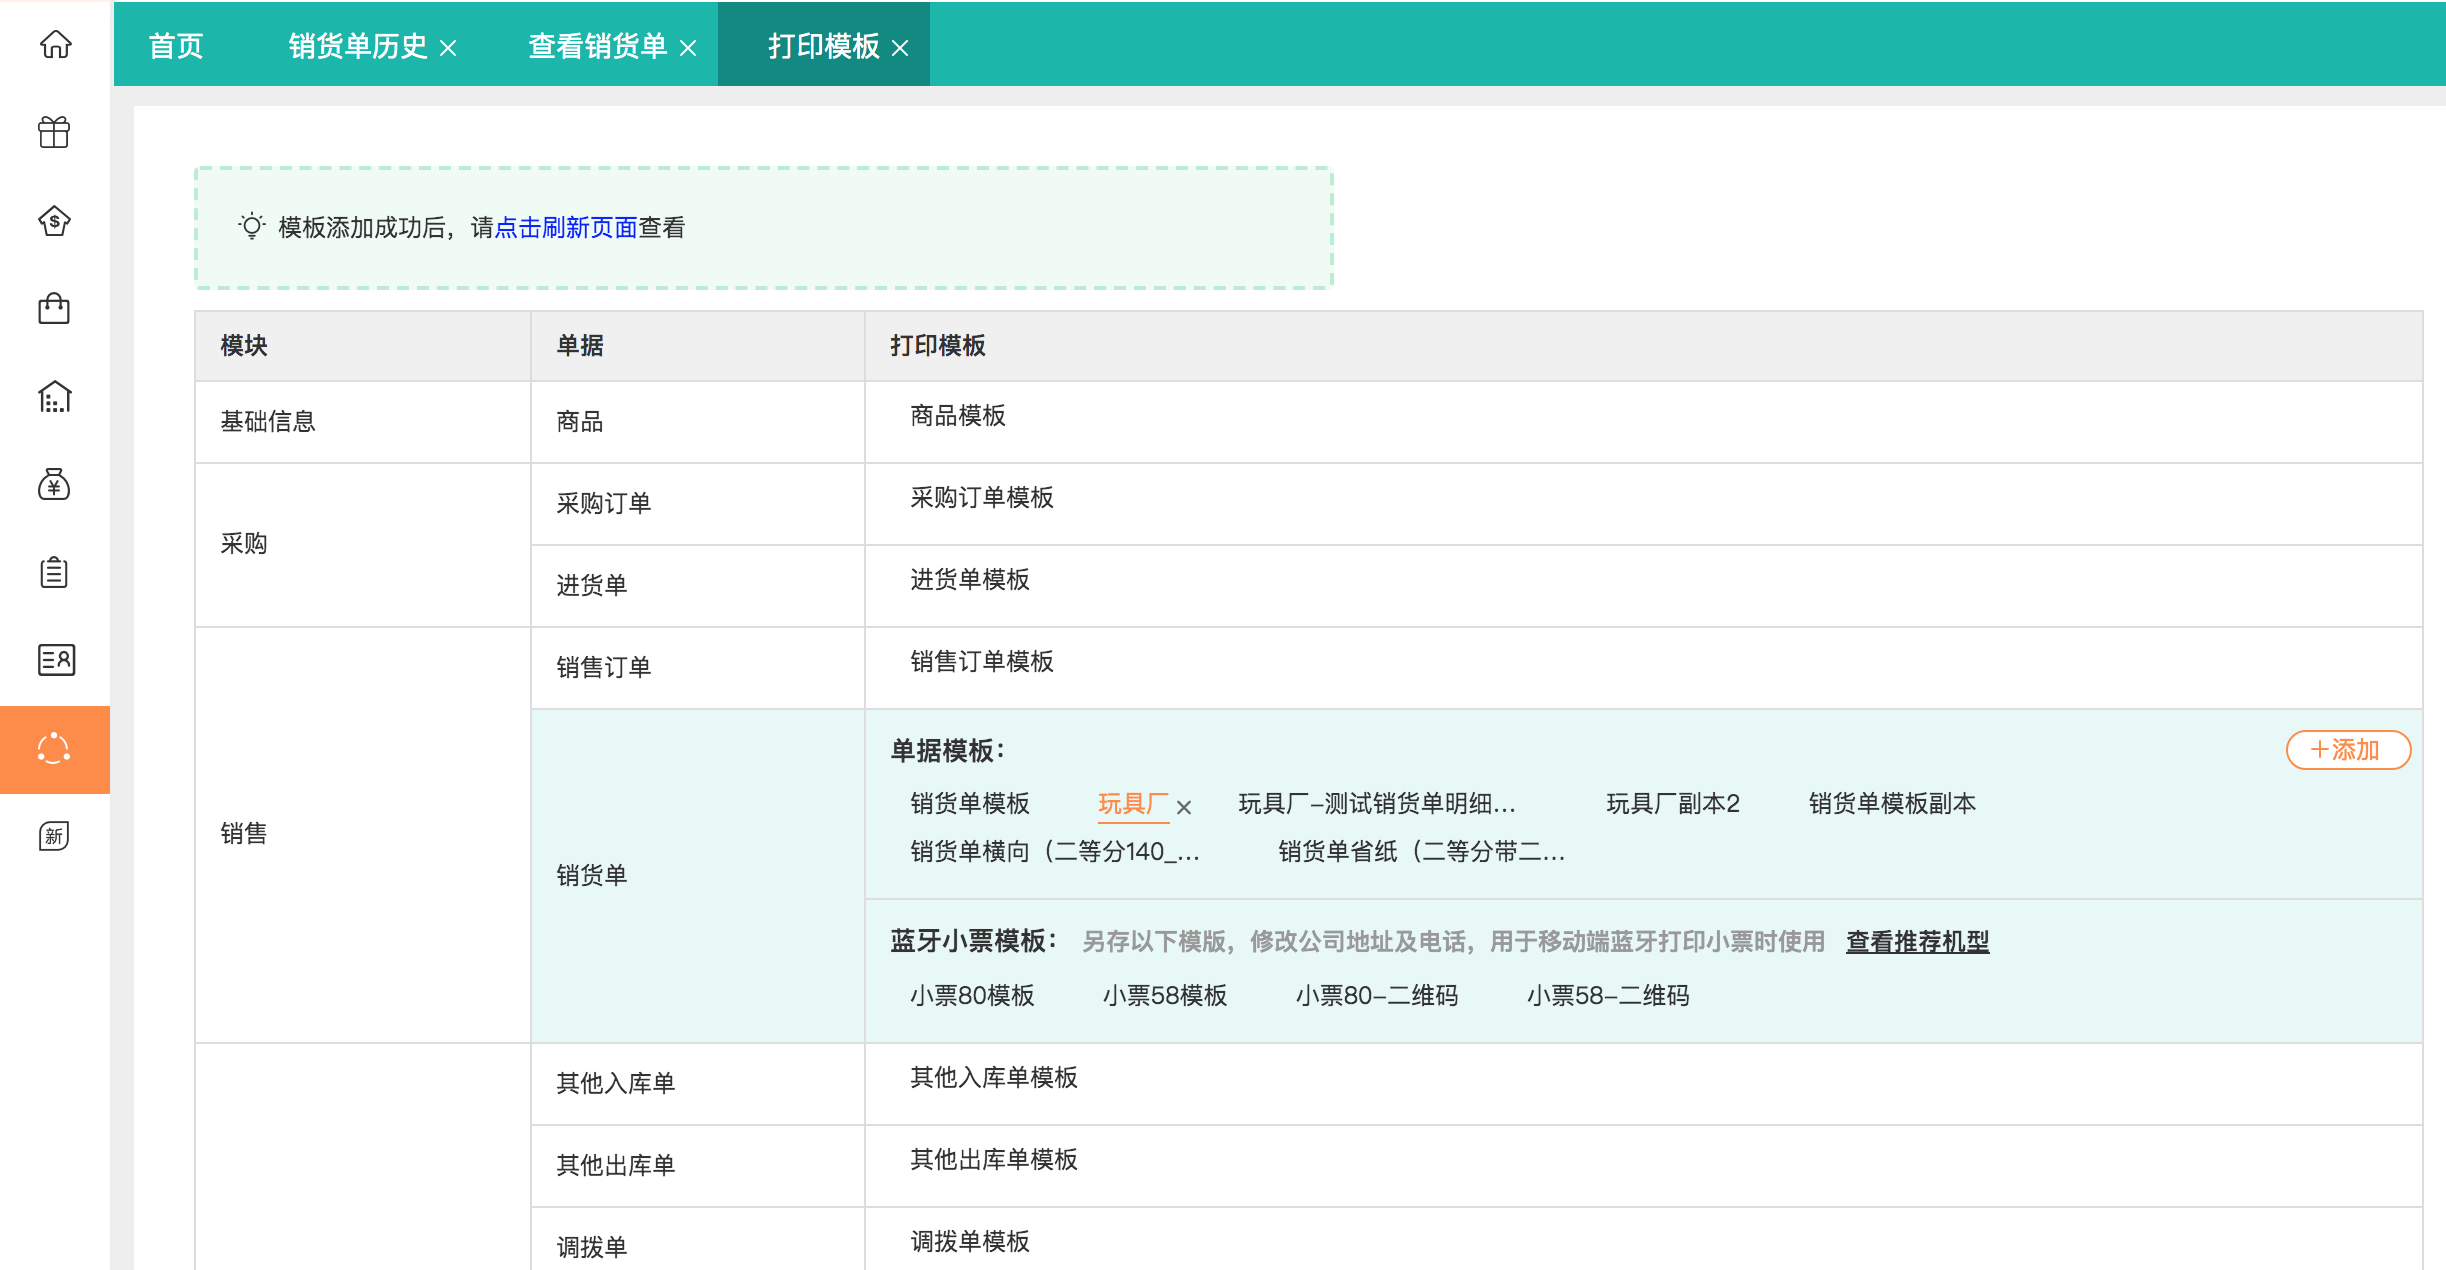Click the home icon in sidebar
Viewport: 2446px width, 1270px height.
(55, 45)
